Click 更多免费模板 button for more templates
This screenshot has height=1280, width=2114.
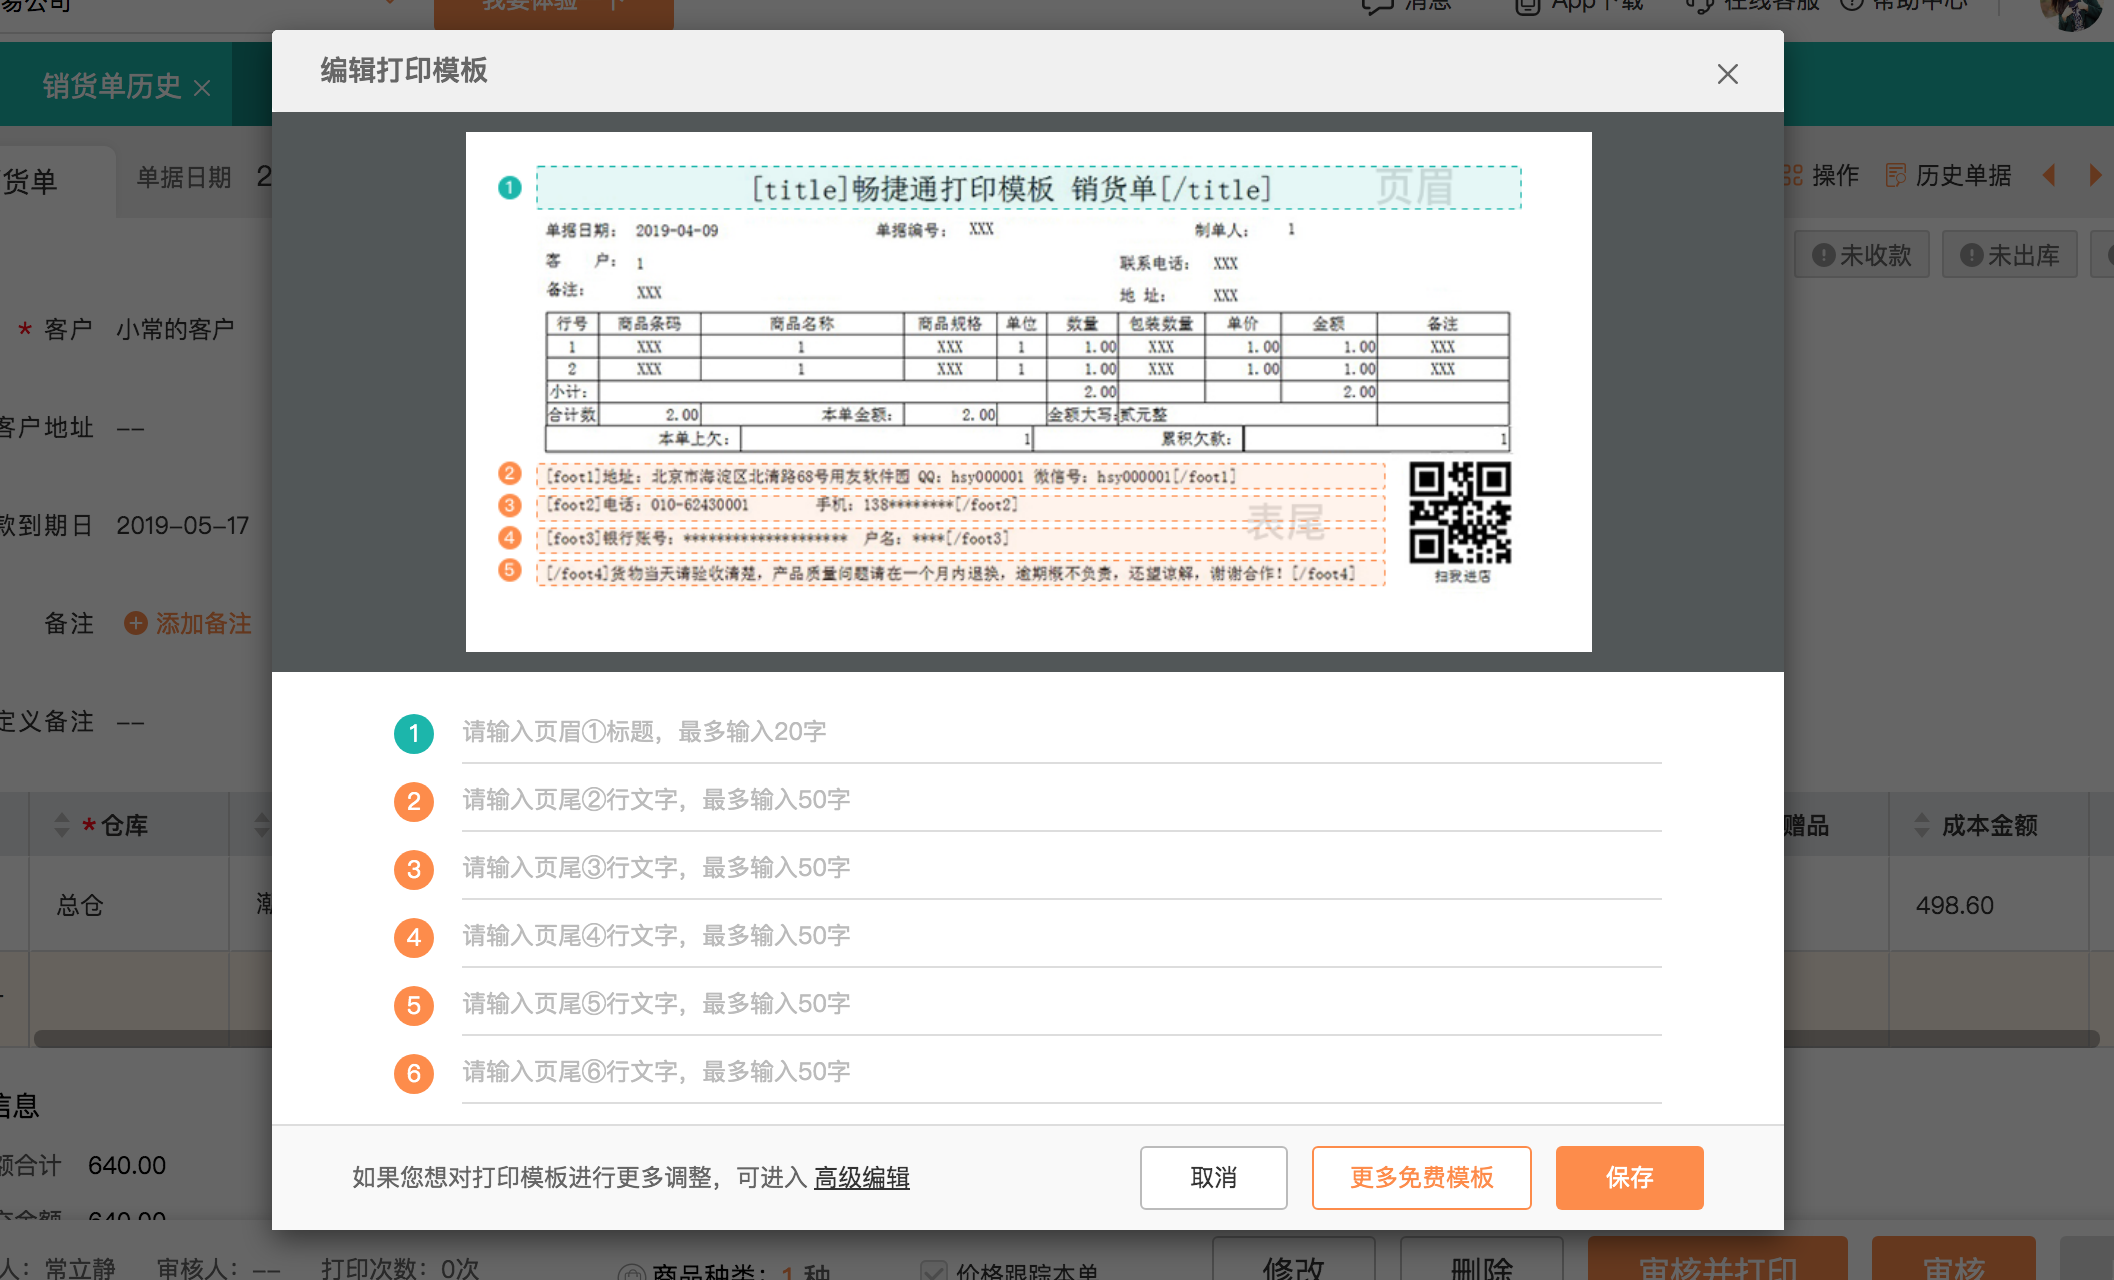(x=1421, y=1177)
